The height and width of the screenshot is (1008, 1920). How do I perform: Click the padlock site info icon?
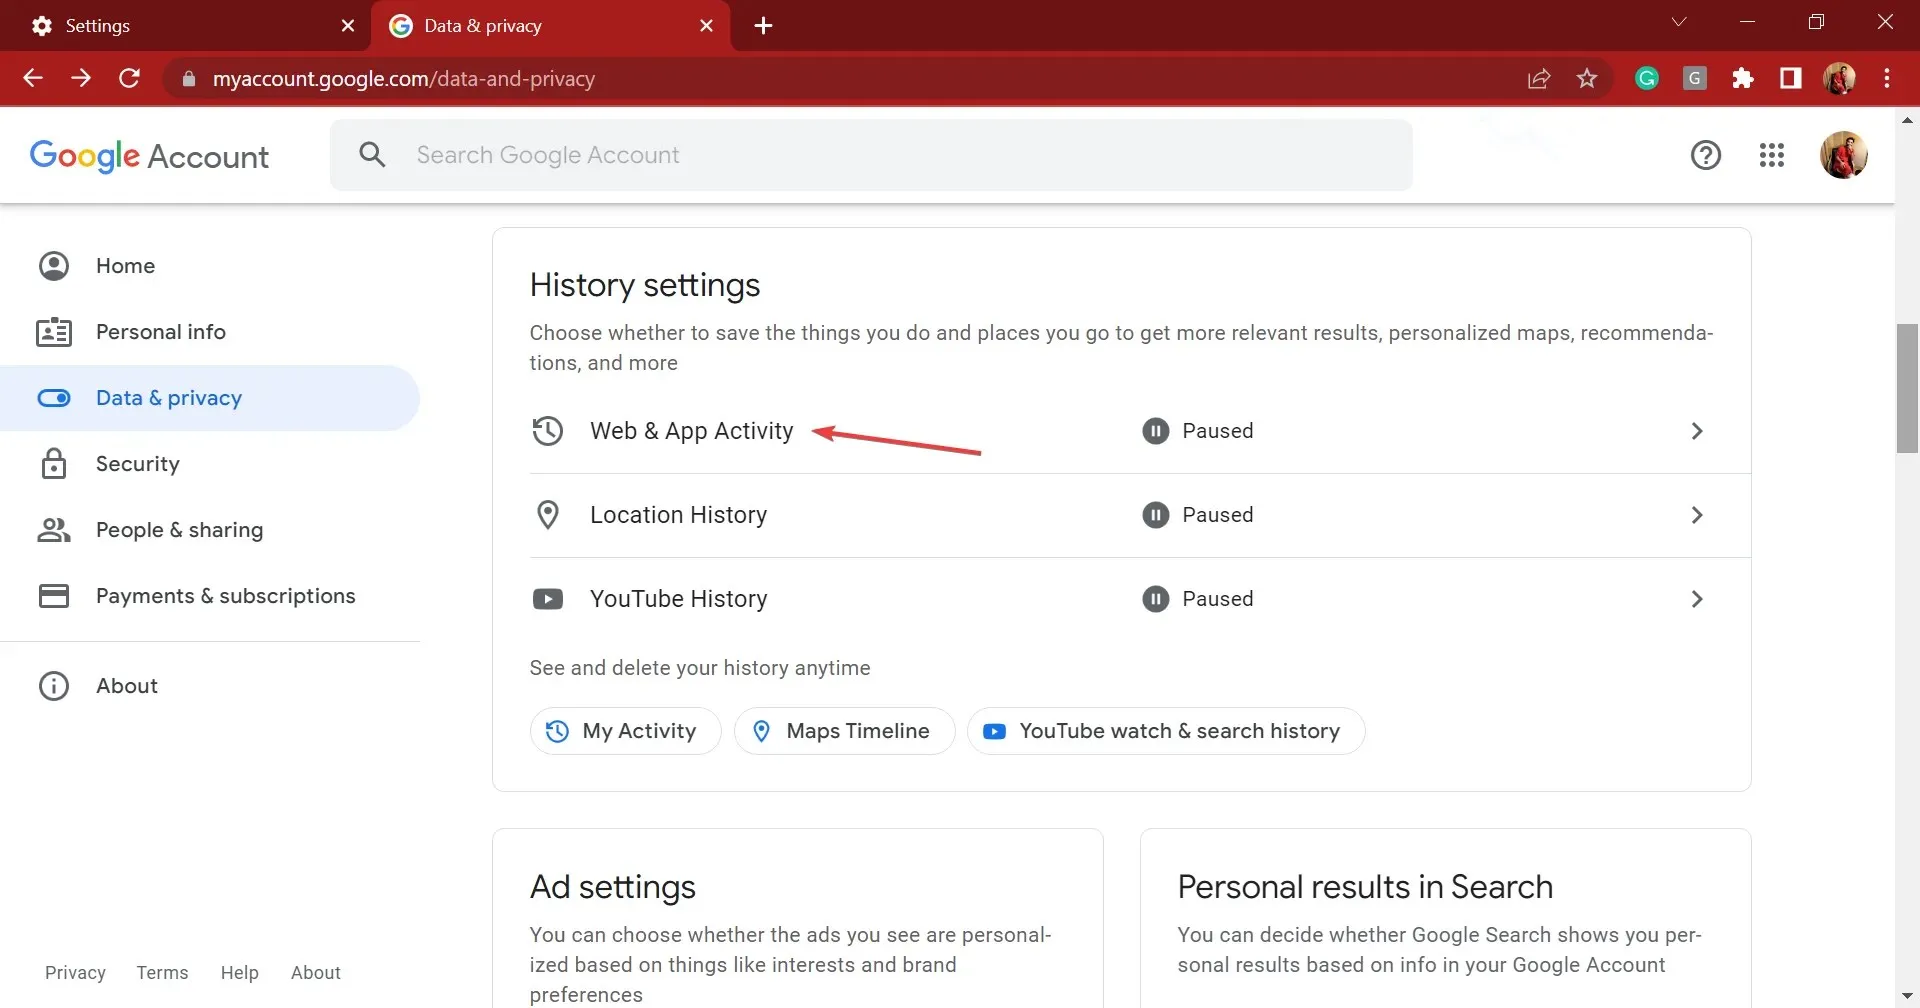188,79
